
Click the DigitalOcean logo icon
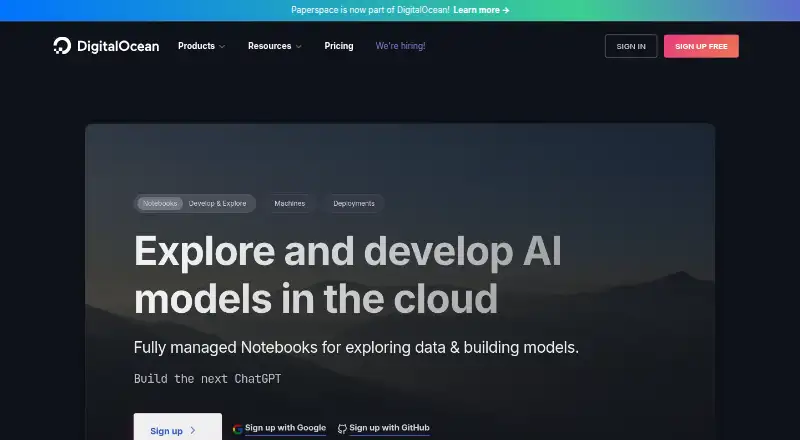[62, 45]
